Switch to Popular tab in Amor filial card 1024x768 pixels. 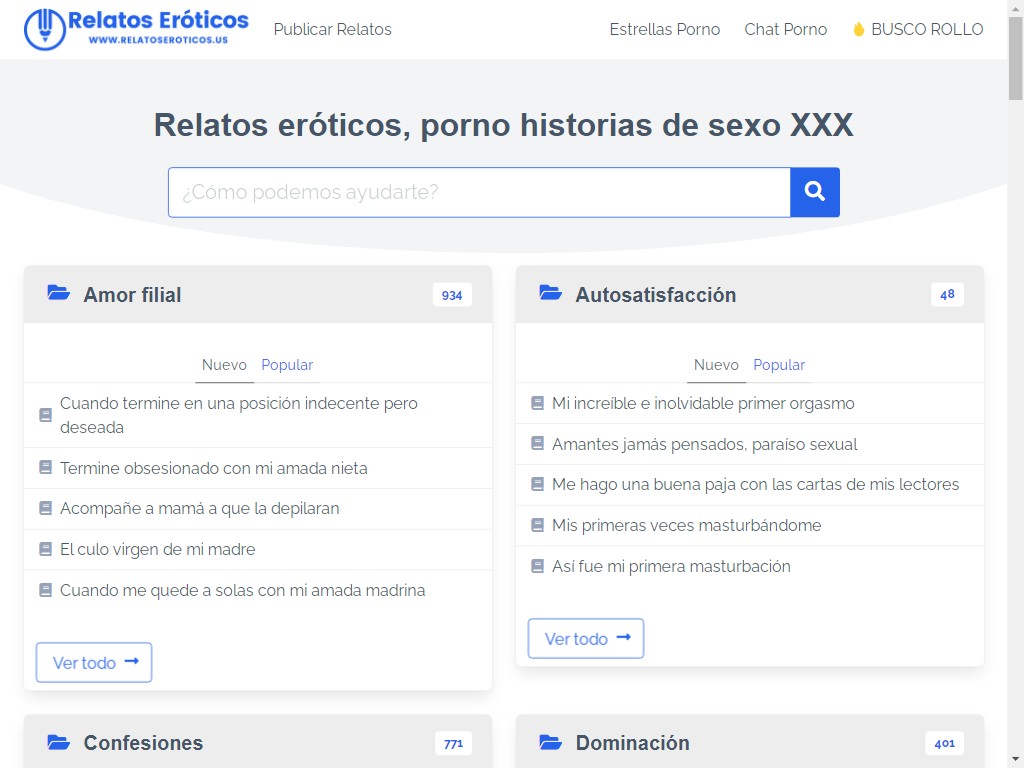point(287,365)
